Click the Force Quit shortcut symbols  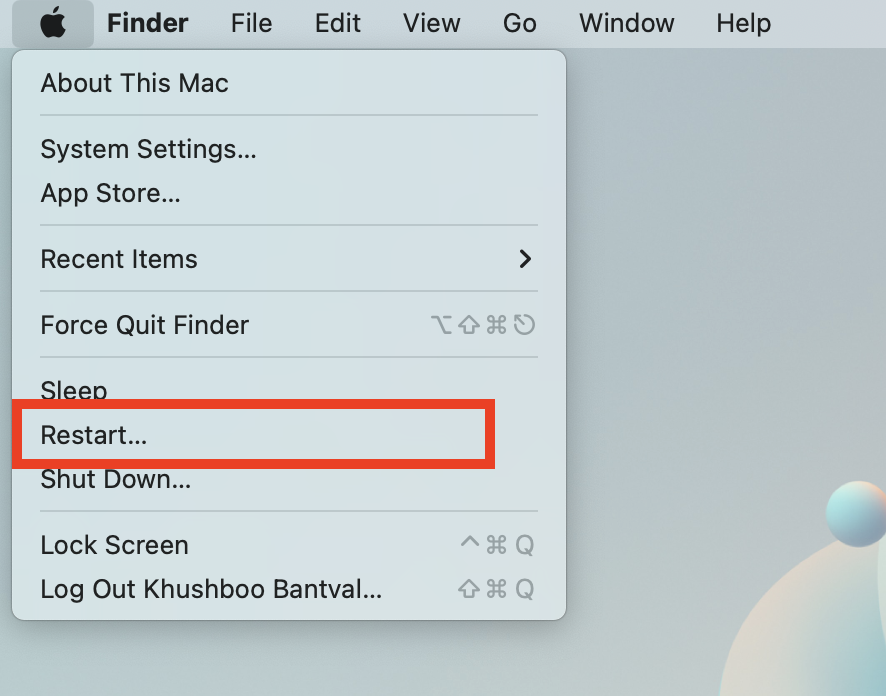[x=483, y=325]
